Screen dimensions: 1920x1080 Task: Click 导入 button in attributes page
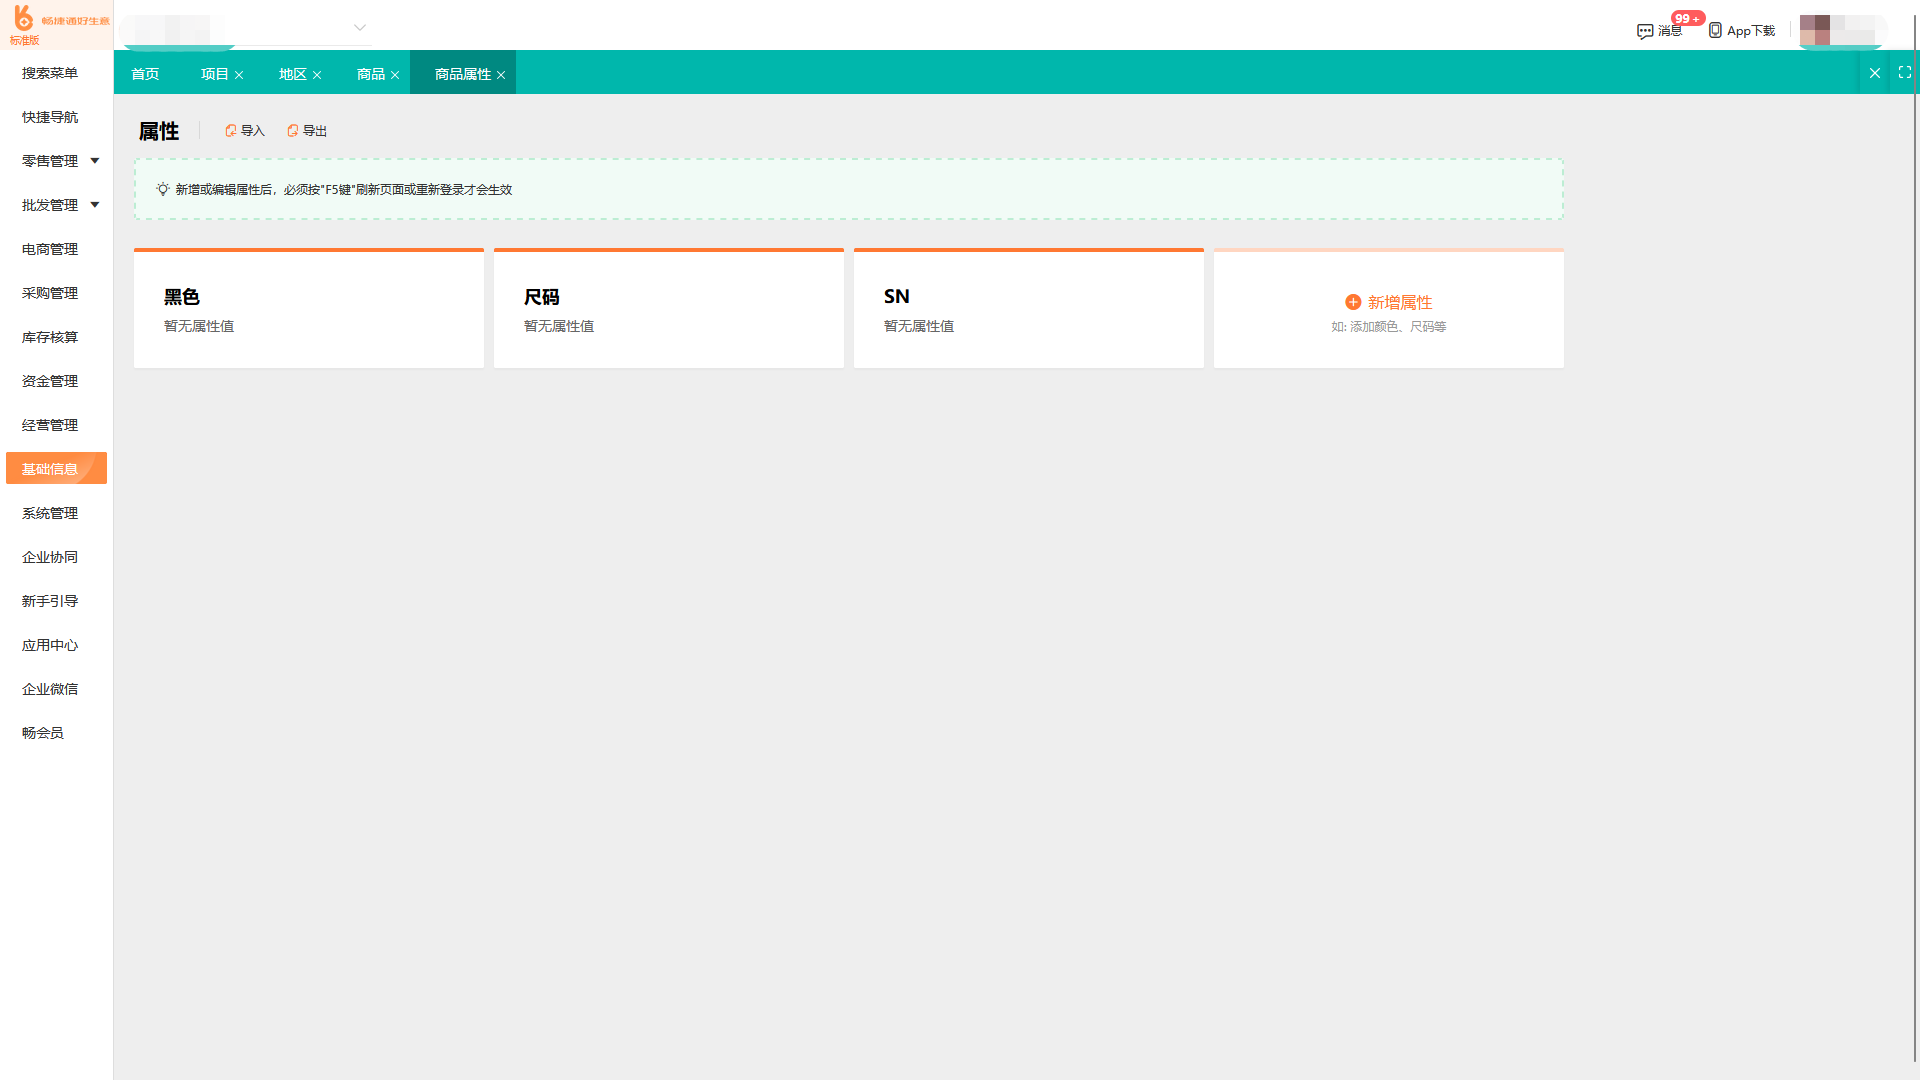coord(245,131)
